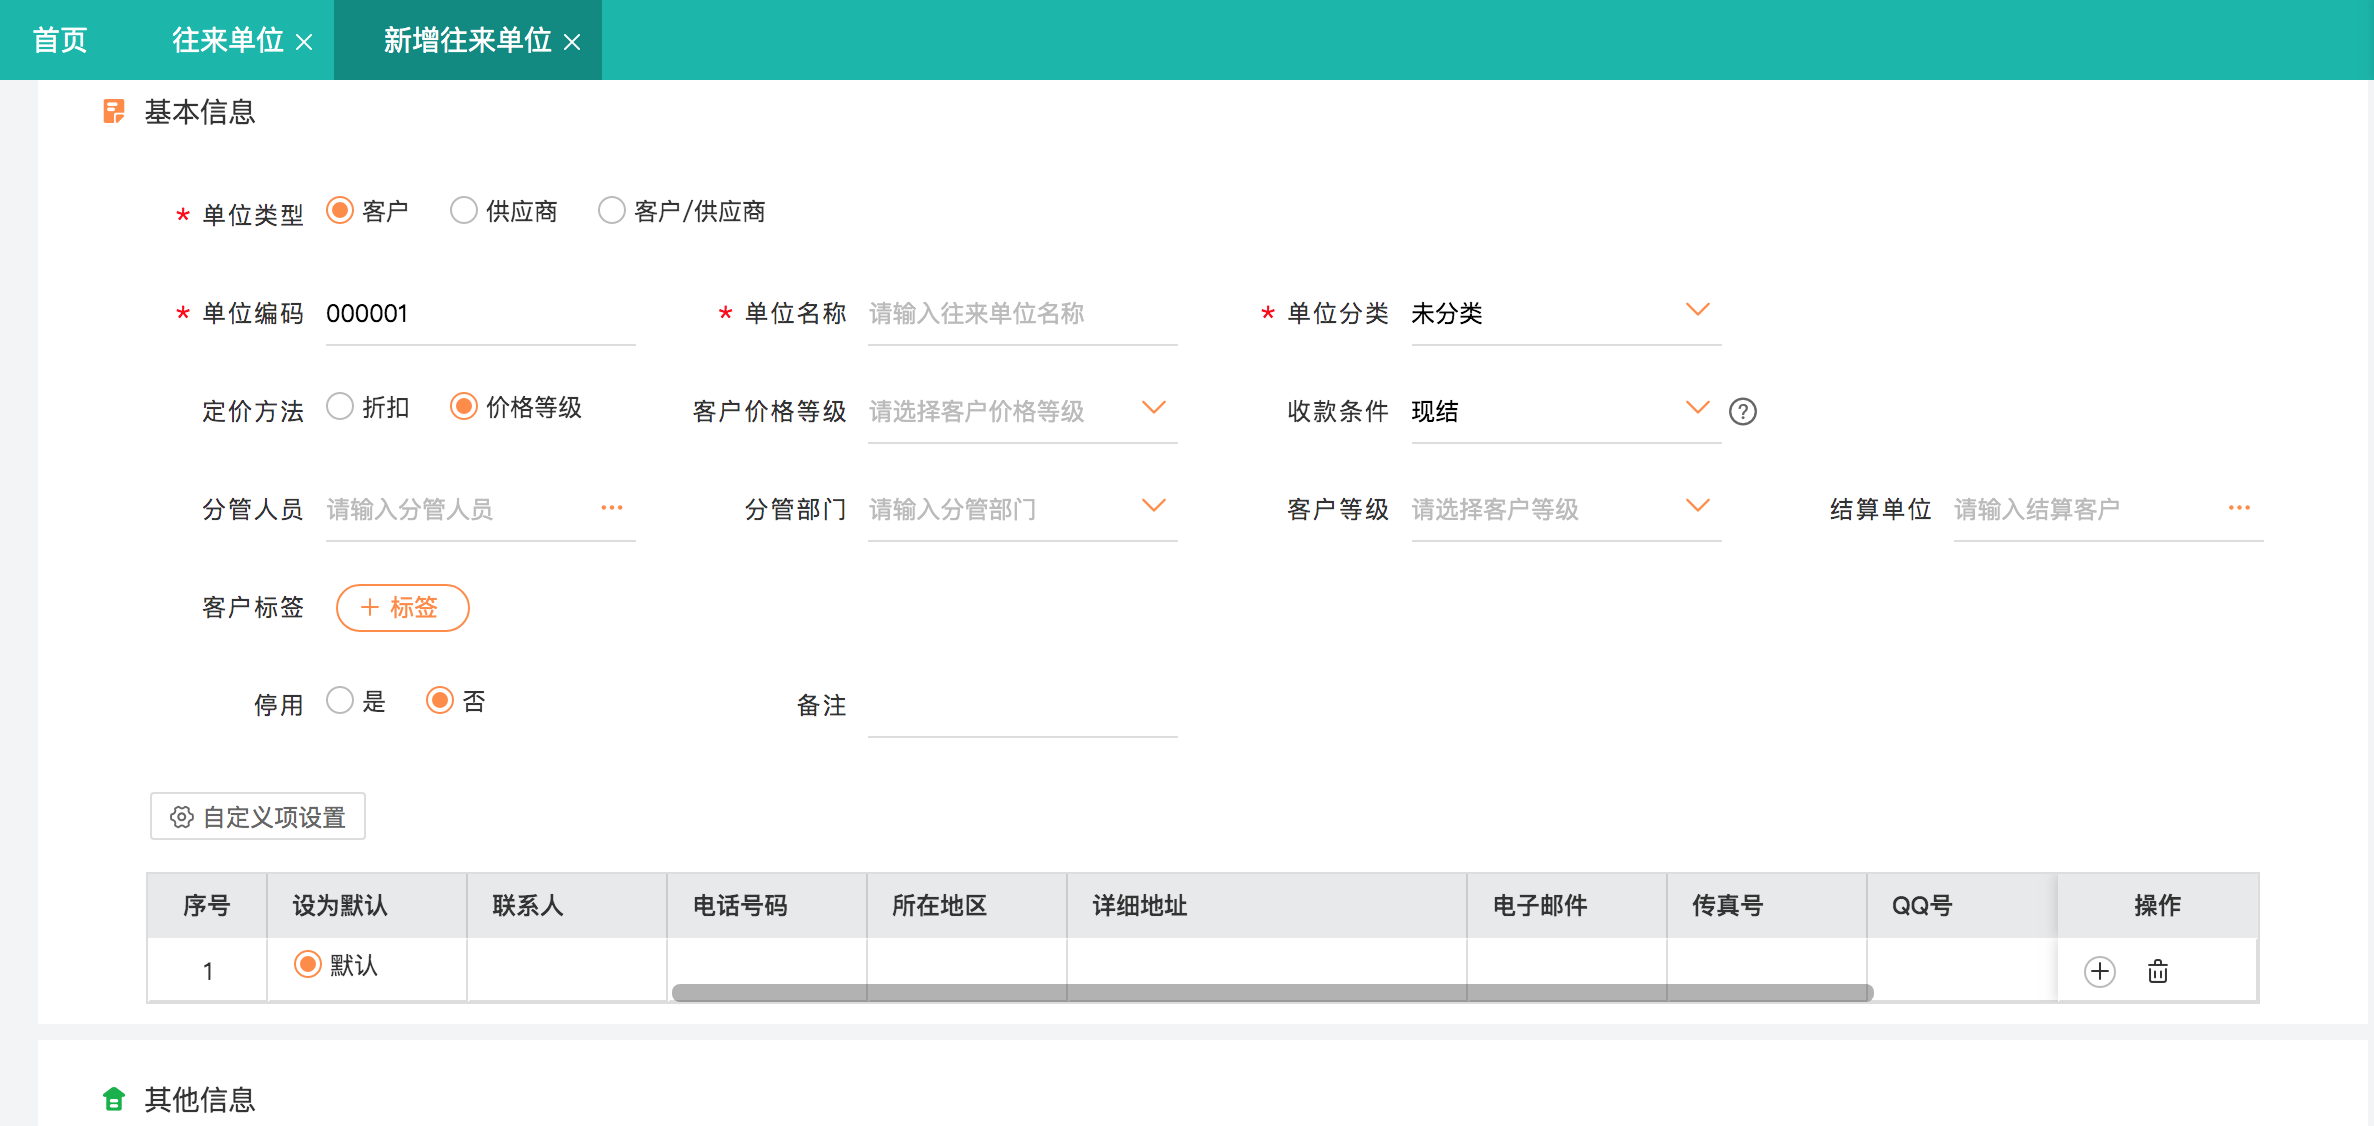The width and height of the screenshot is (2374, 1126).
Task: Click the 自定义项设置 button
Action: point(257,817)
